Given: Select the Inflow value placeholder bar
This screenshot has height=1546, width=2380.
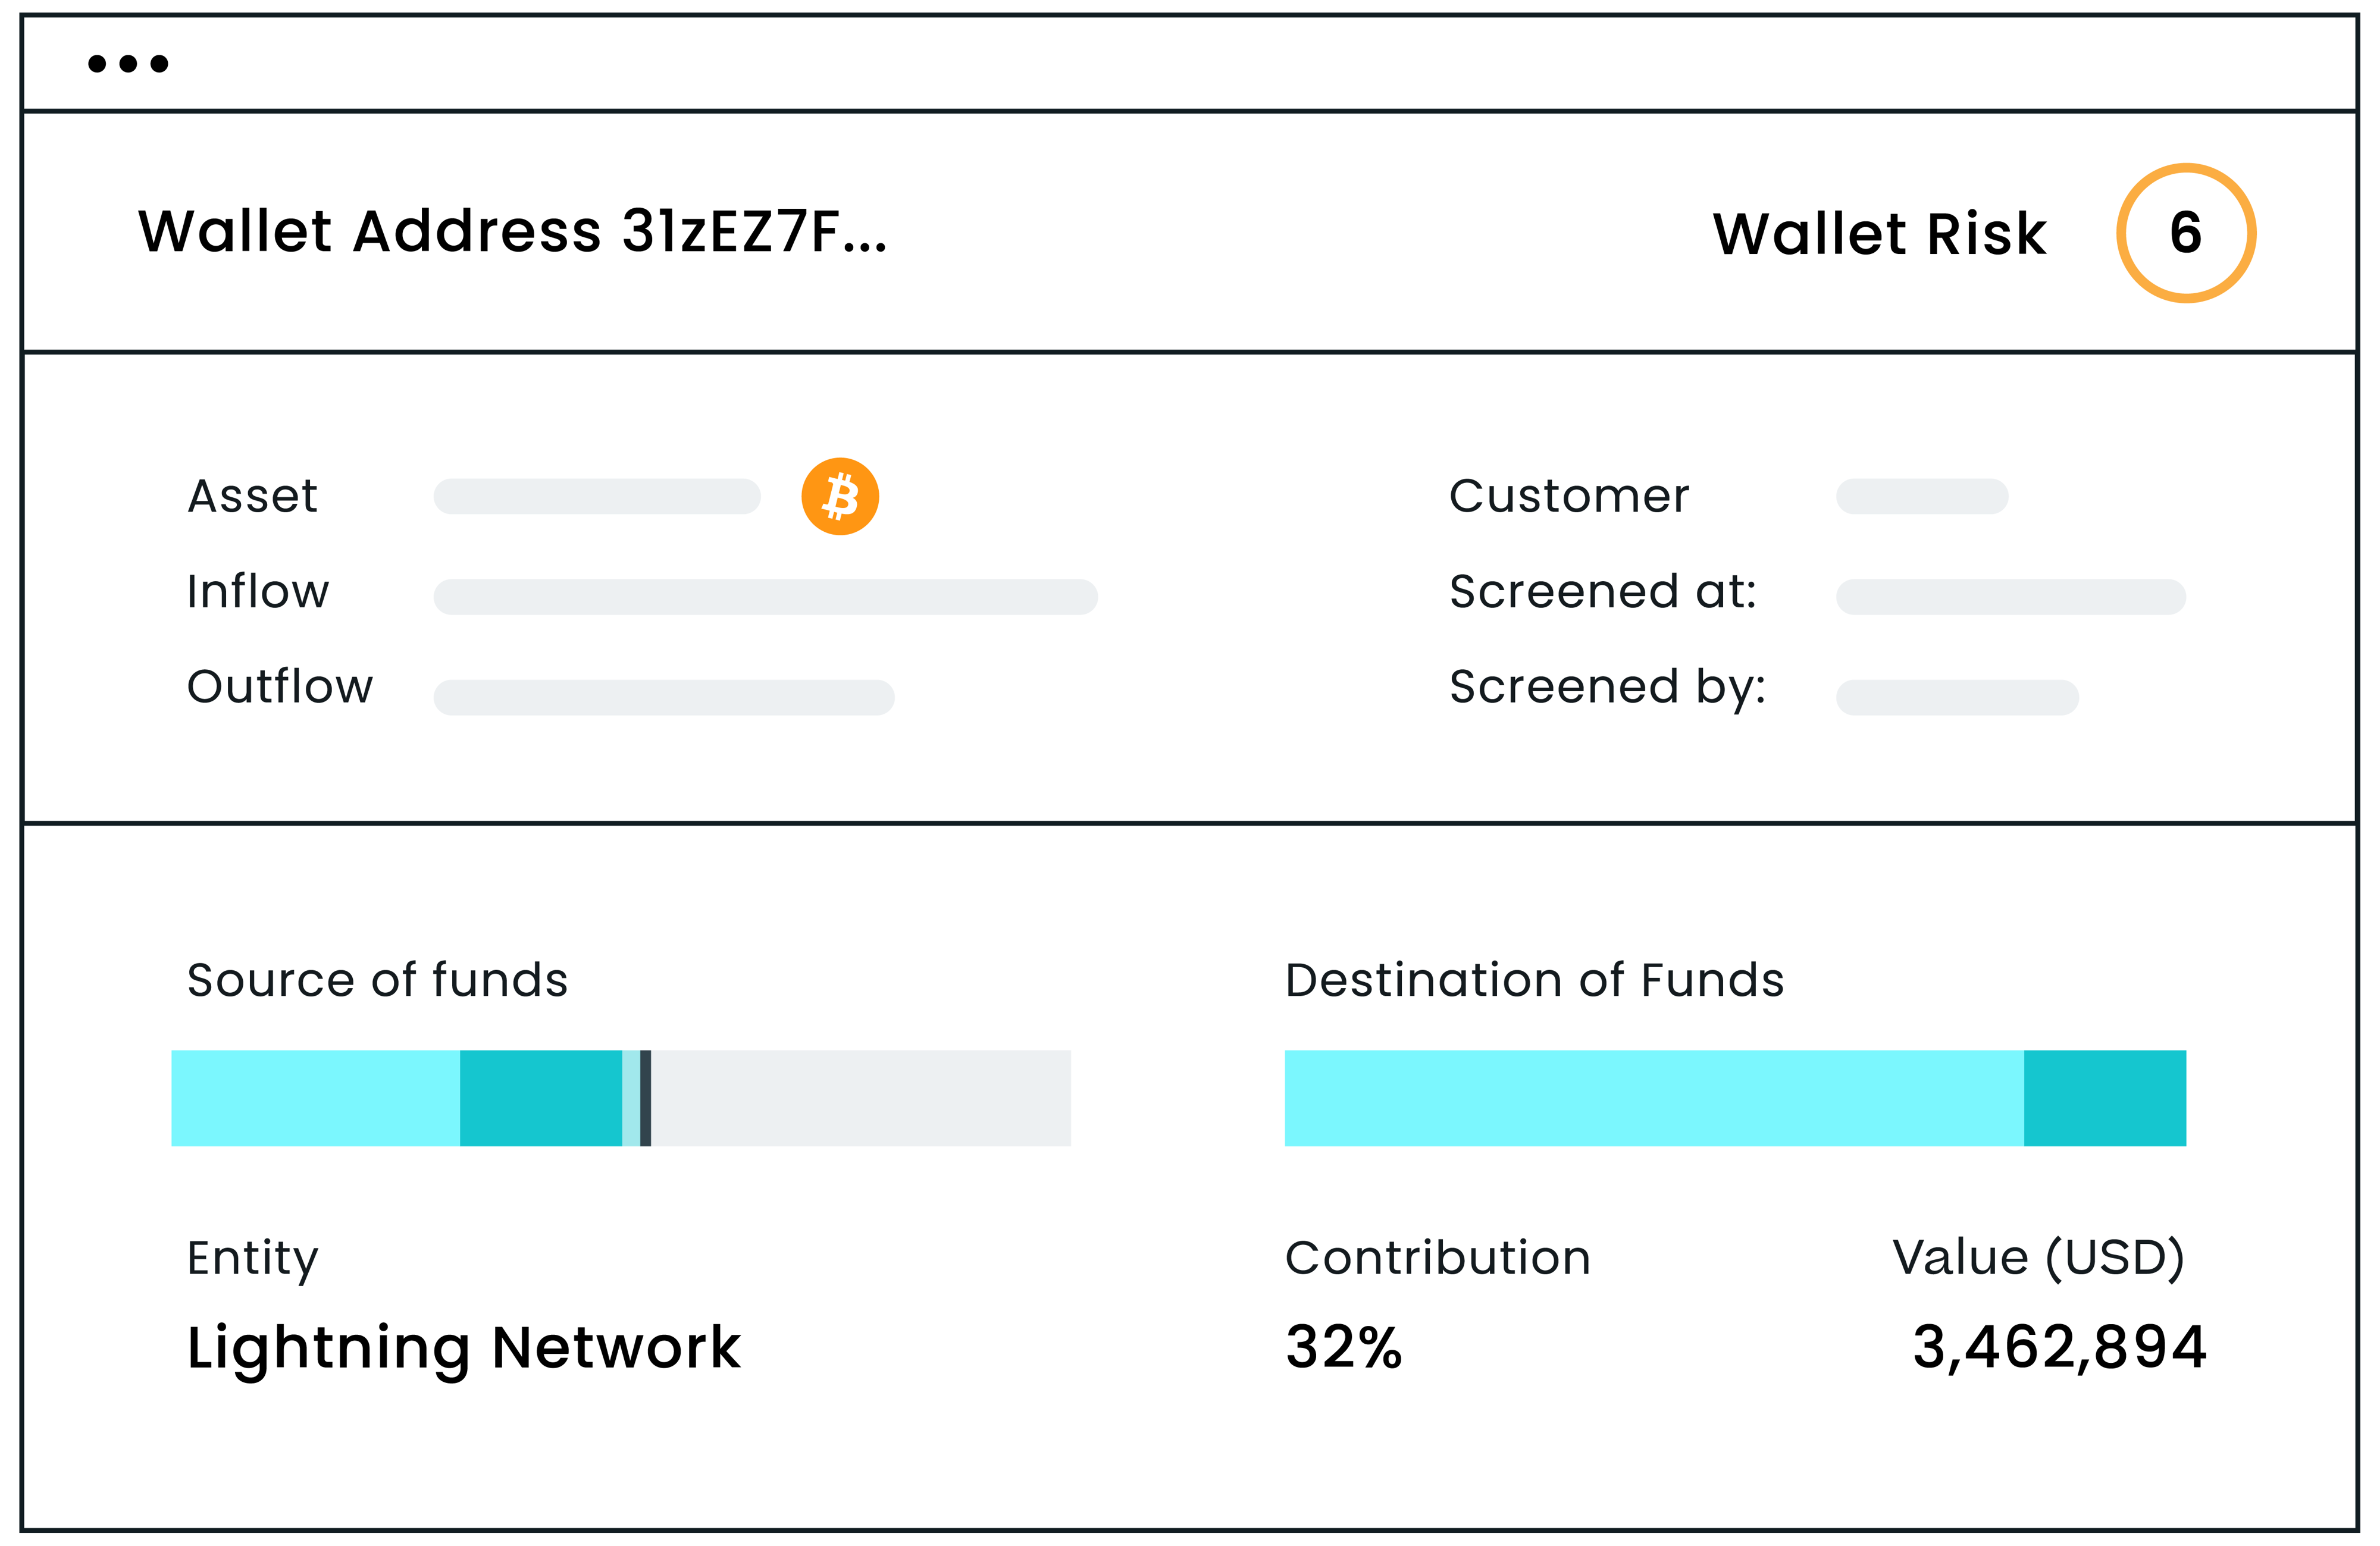Looking at the screenshot, I should coord(765,597).
